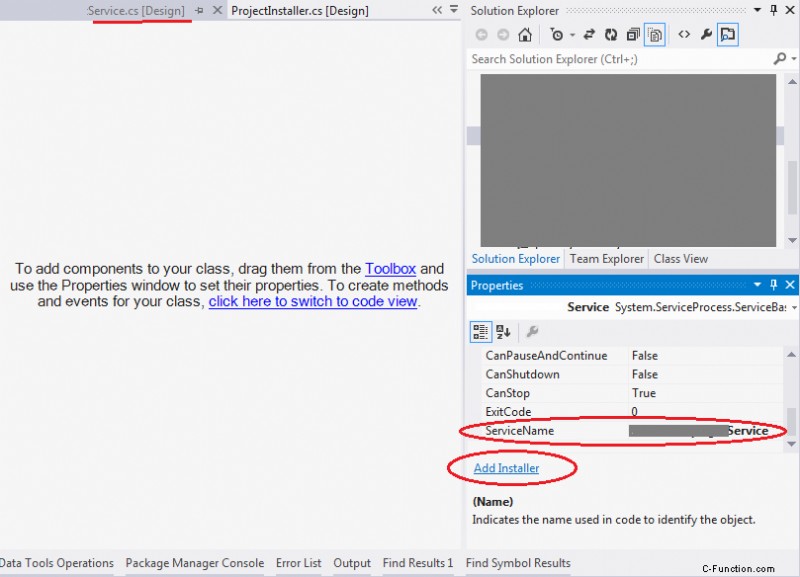Open the Solution Explorer window options dropdown
800x577 pixels.
click(x=757, y=10)
